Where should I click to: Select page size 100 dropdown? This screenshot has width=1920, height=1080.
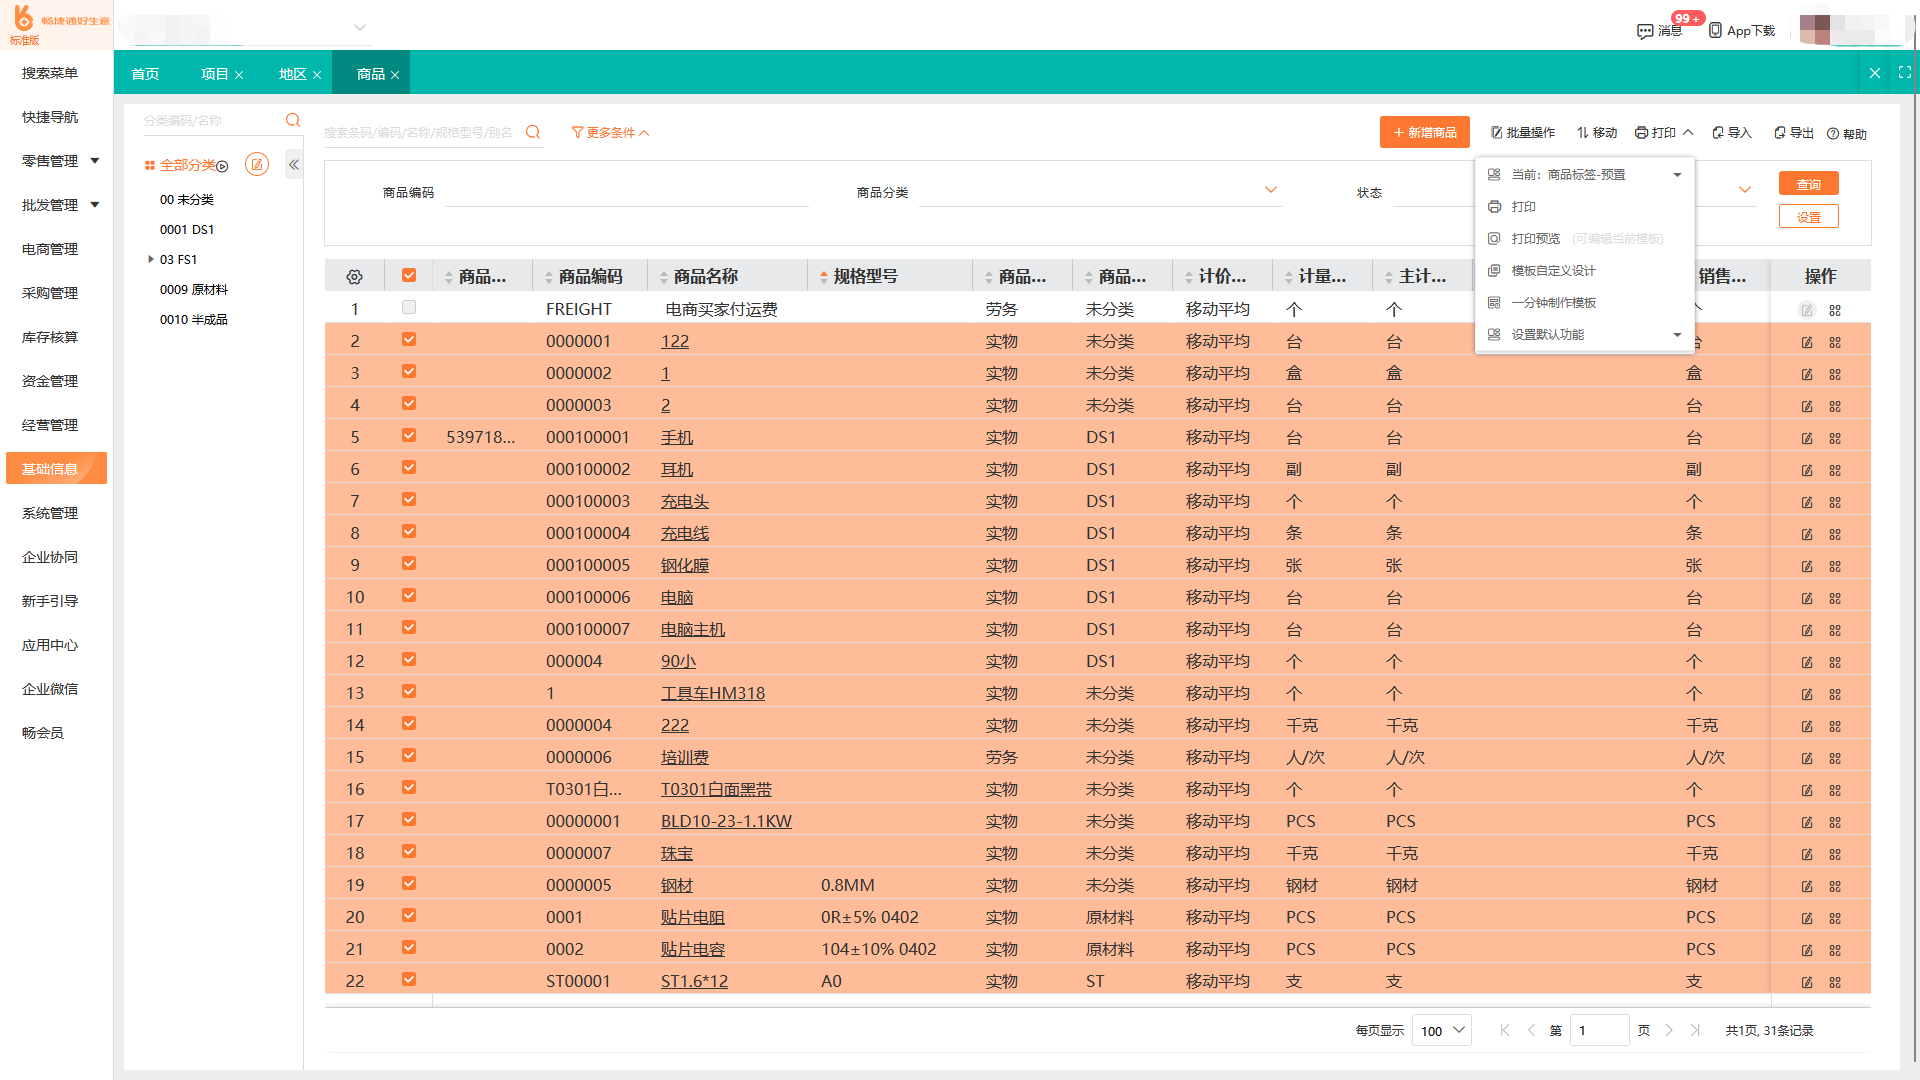point(1437,1030)
